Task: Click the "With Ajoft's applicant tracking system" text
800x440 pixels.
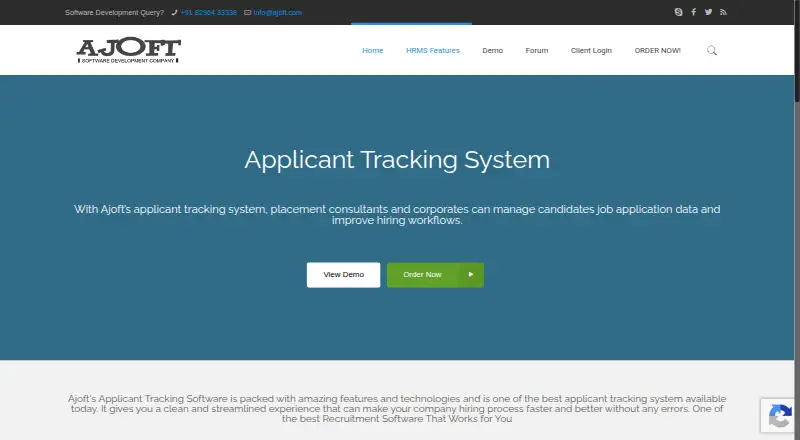Action: pyautogui.click(x=170, y=209)
